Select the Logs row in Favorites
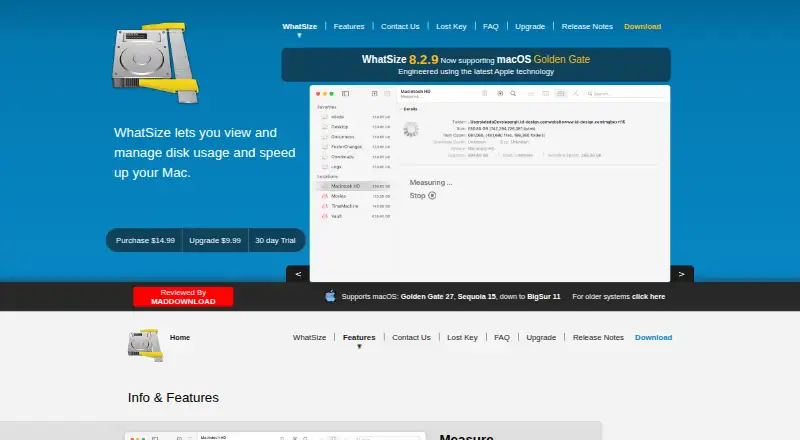The height and width of the screenshot is (440, 800). pyautogui.click(x=355, y=167)
